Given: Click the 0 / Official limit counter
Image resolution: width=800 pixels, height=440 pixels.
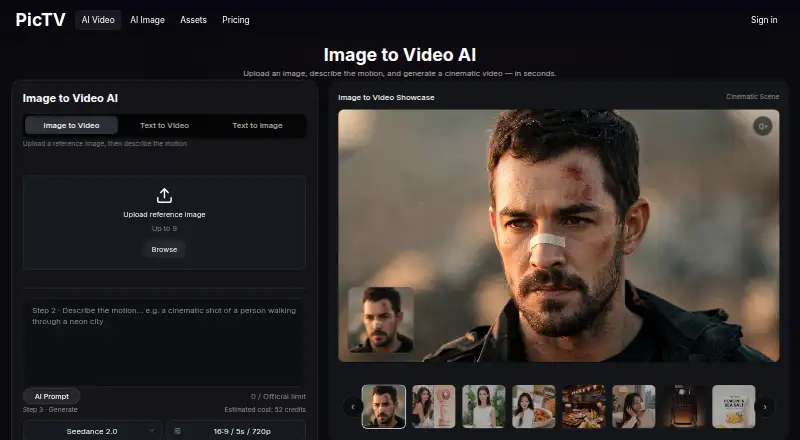Looking at the screenshot, I should pos(279,396).
